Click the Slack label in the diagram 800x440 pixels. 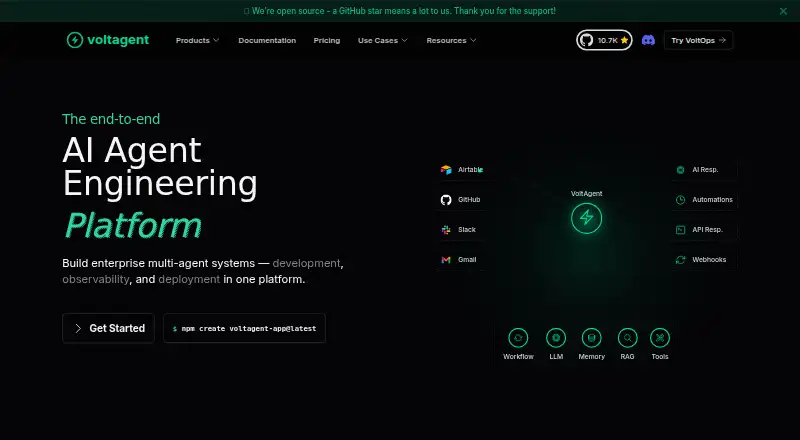pyautogui.click(x=466, y=230)
